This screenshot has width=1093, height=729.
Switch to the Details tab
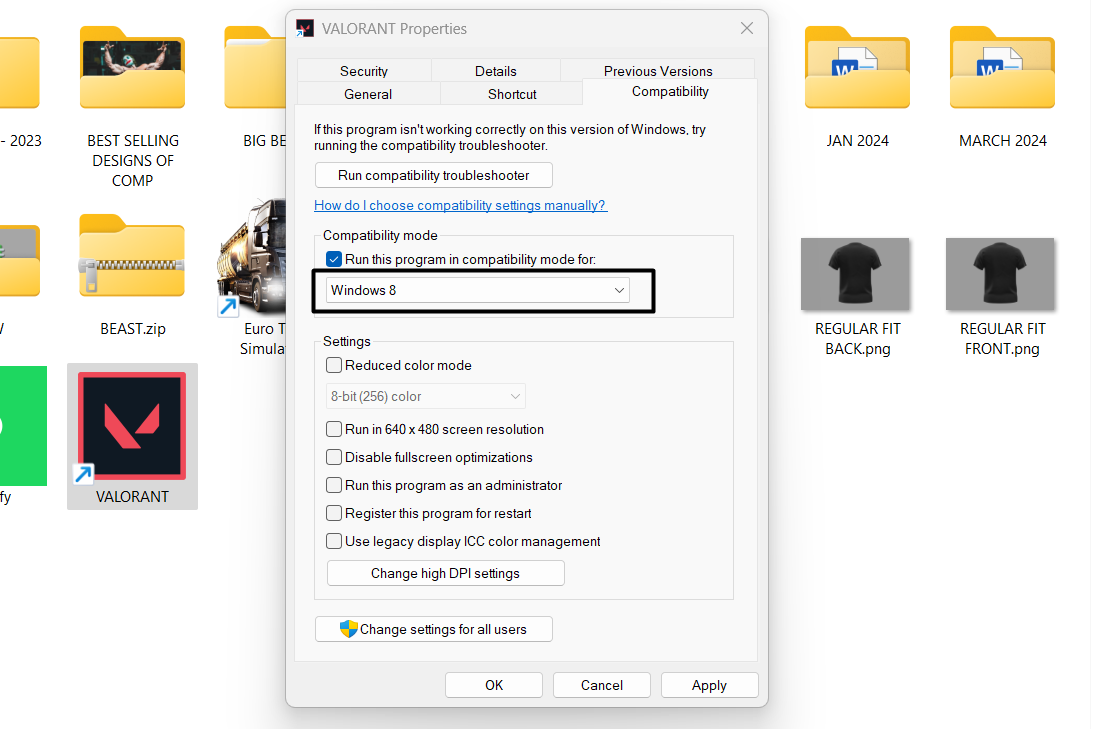496,71
